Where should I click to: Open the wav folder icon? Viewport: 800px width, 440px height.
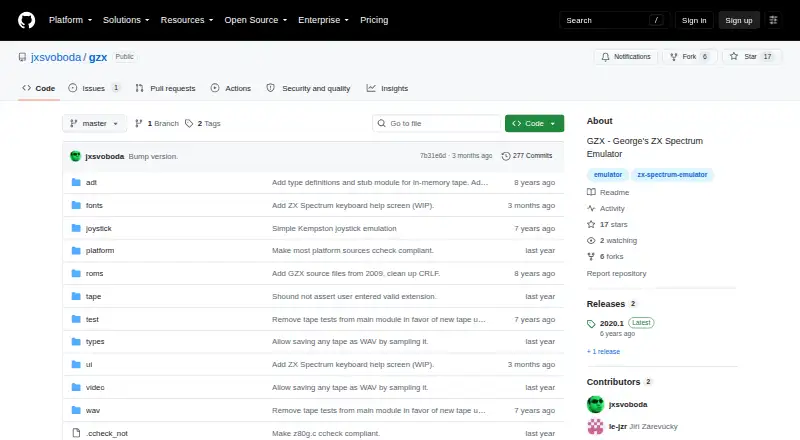pyautogui.click(x=76, y=410)
